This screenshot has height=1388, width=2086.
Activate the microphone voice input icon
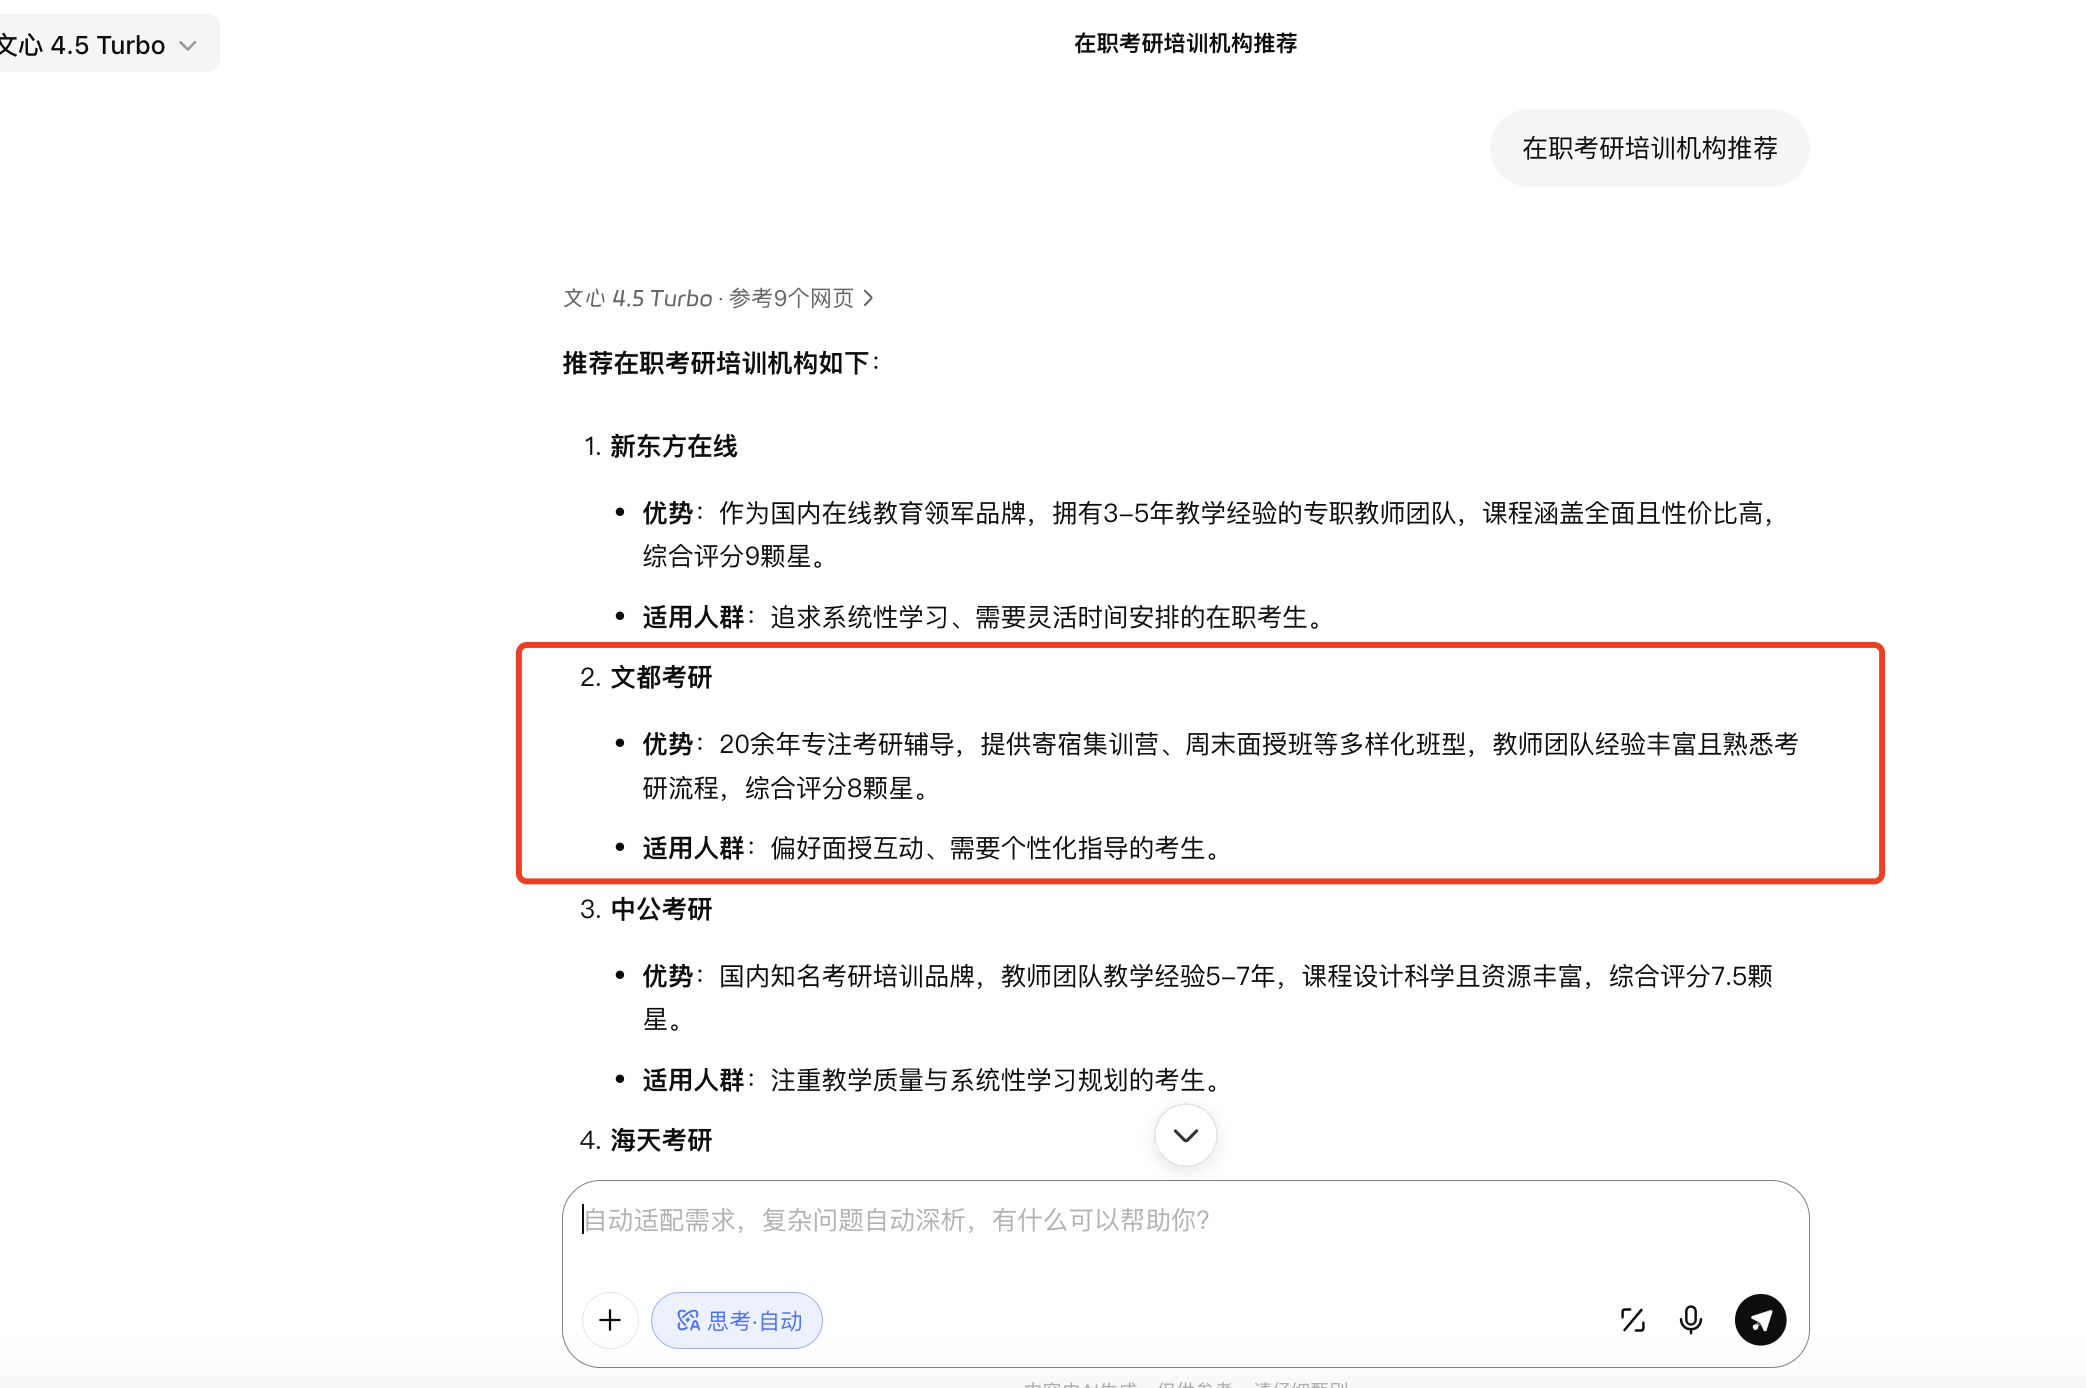(1690, 1320)
